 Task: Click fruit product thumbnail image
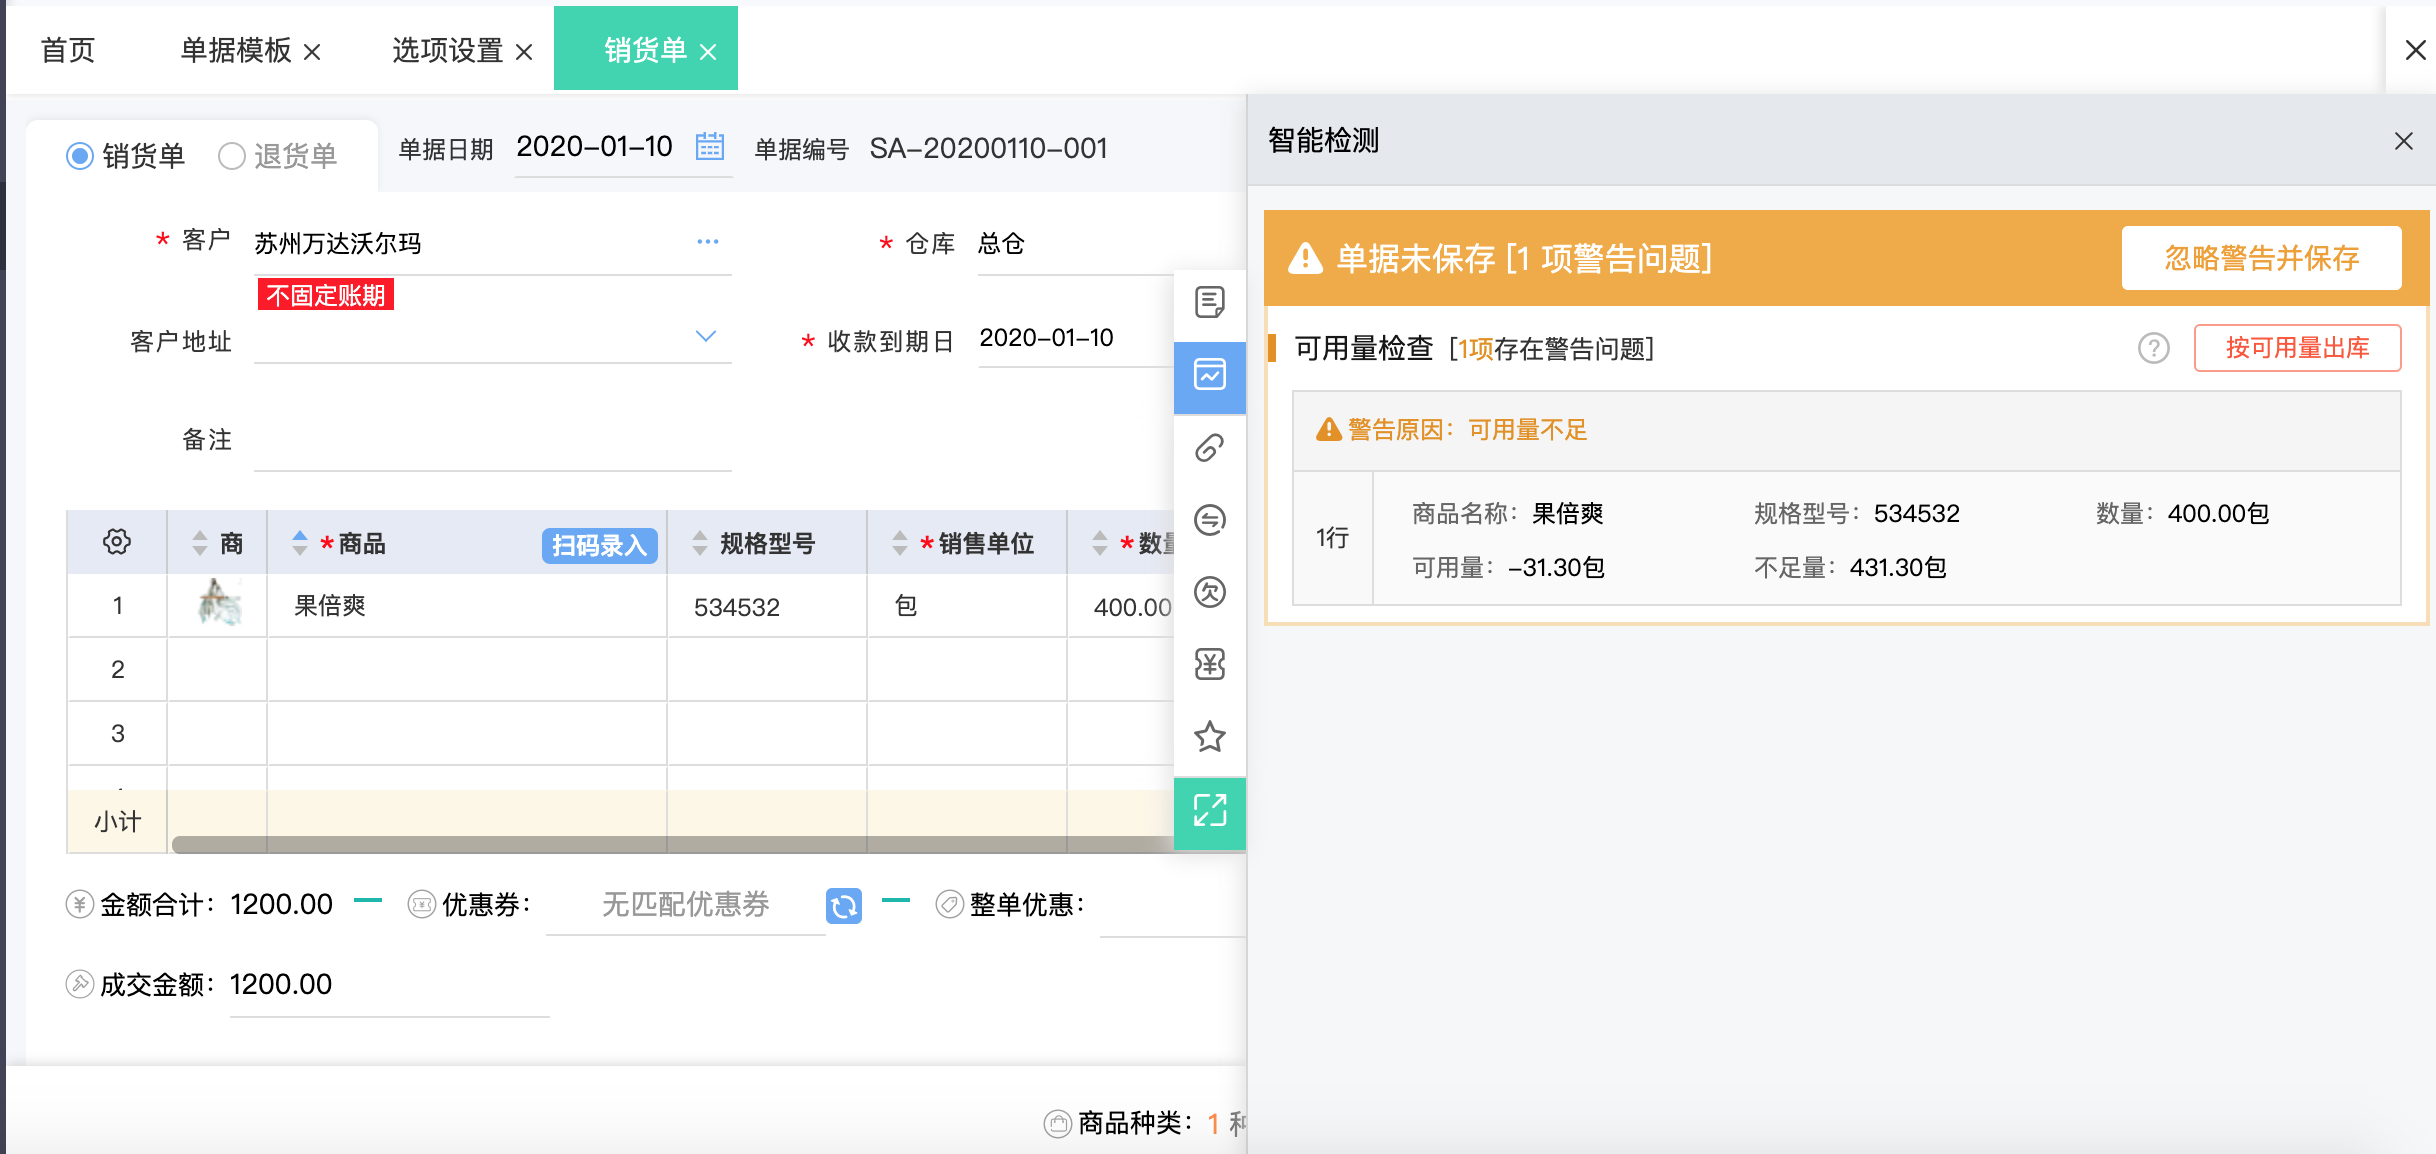216,606
